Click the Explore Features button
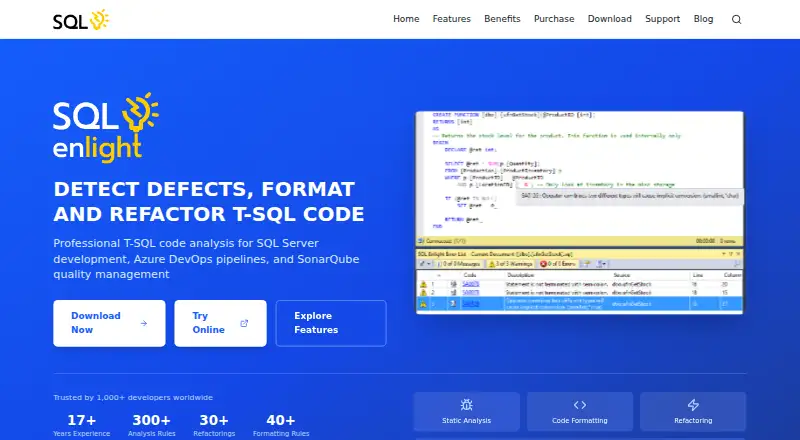 coord(331,323)
